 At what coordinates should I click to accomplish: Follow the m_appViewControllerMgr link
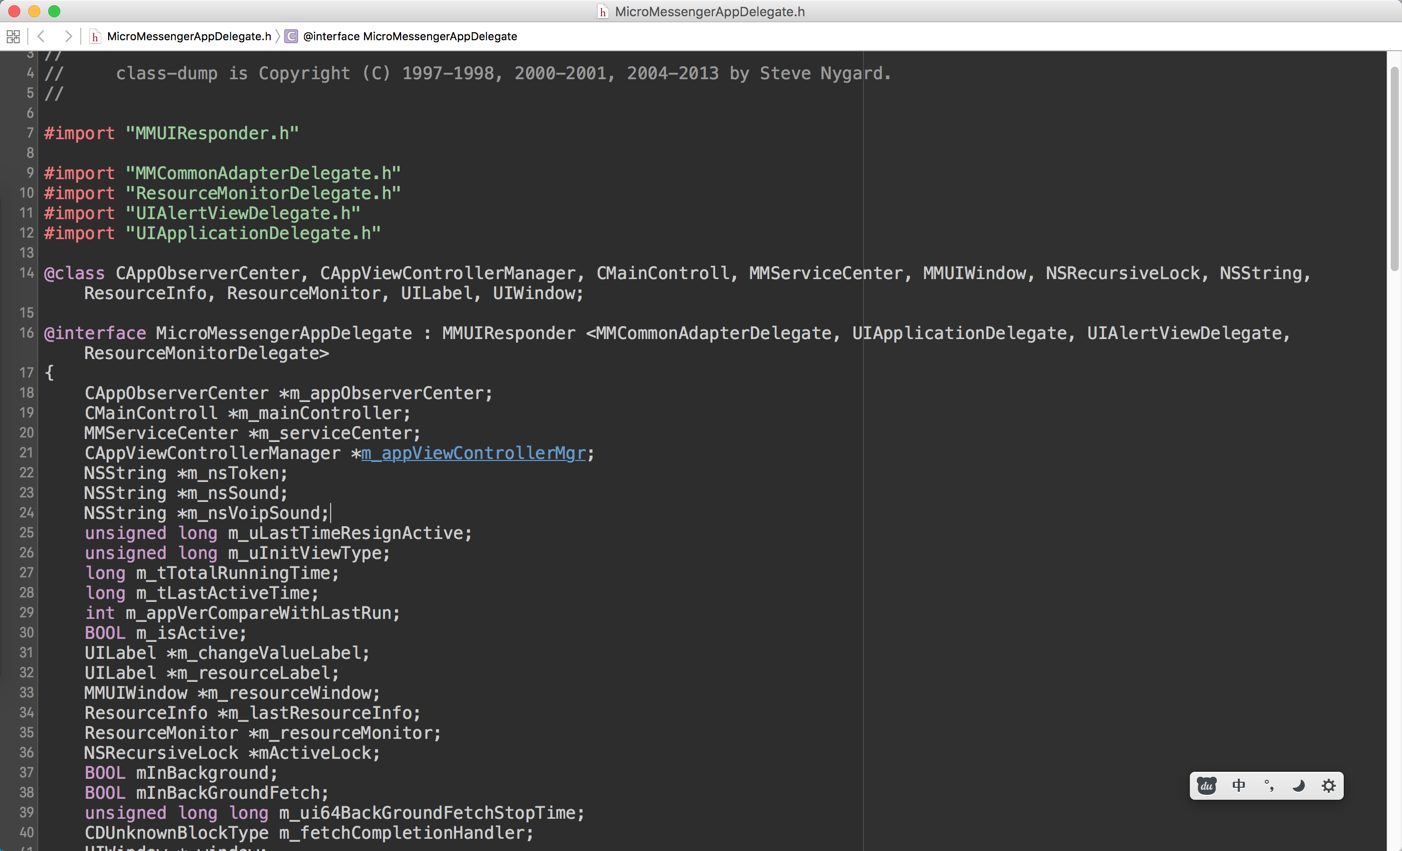473,453
